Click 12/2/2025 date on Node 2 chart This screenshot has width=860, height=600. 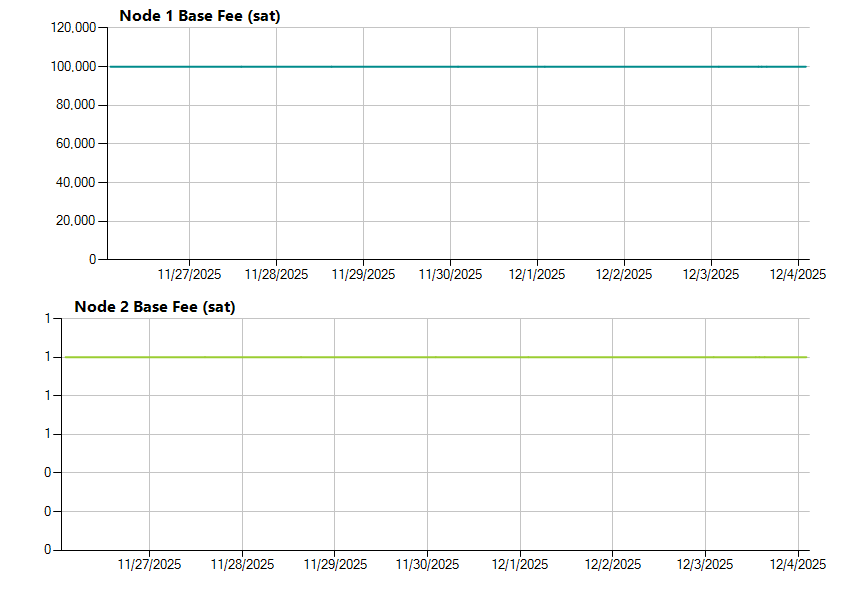pyautogui.click(x=613, y=565)
